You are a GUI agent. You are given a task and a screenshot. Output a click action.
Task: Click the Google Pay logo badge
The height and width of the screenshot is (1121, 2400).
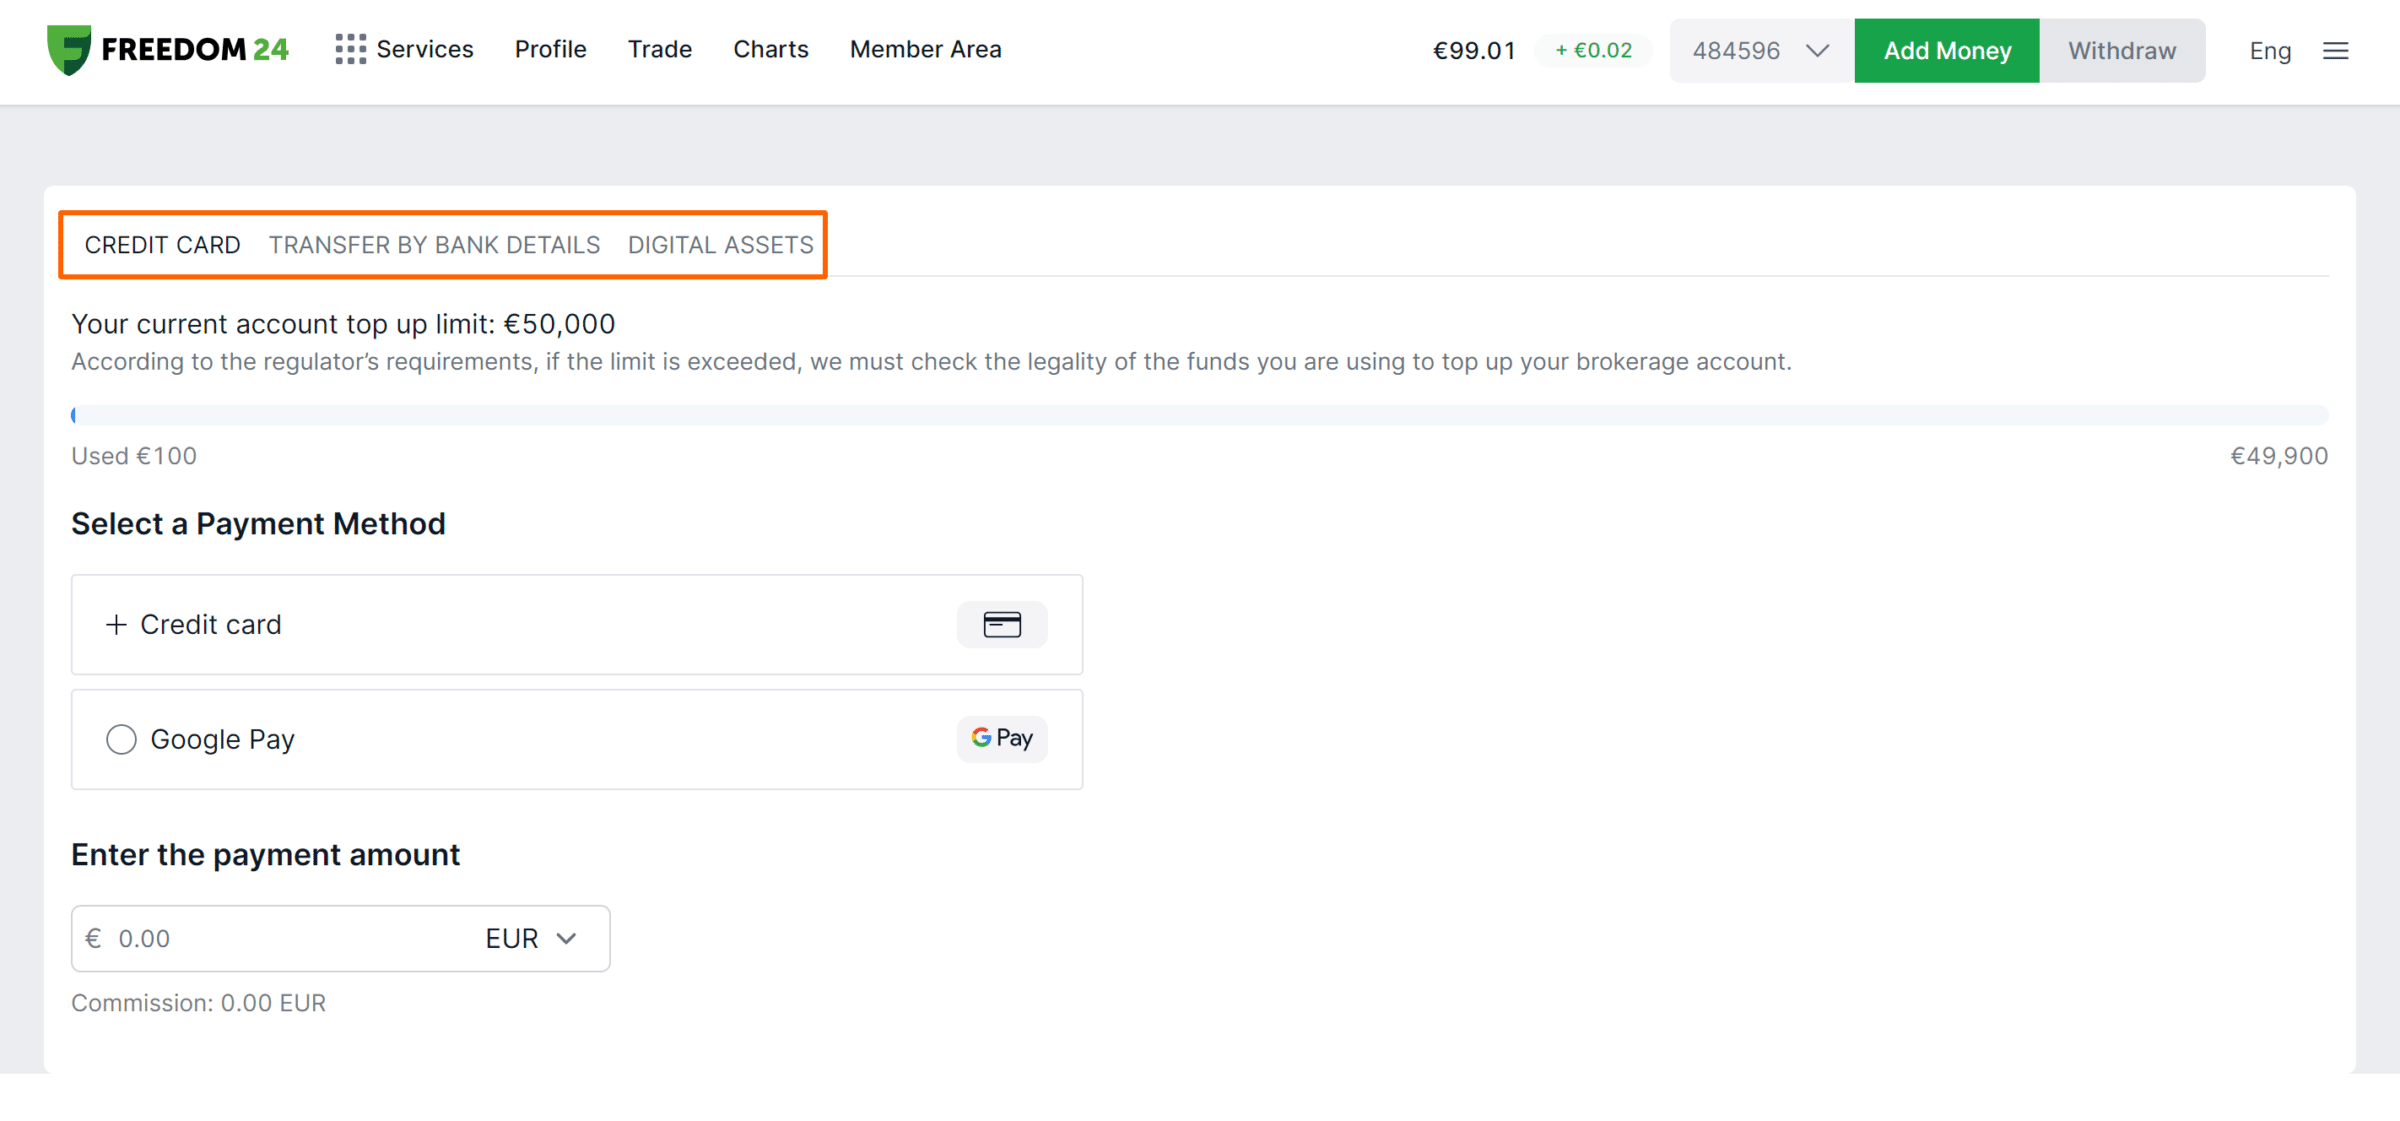[x=1001, y=739]
